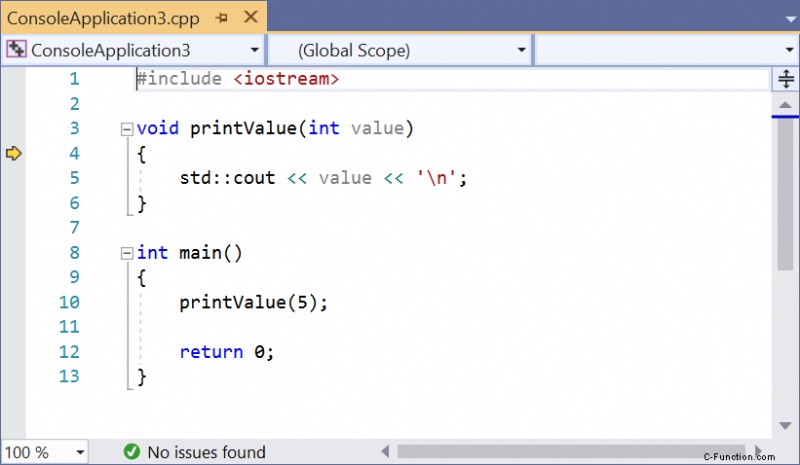Click the No issues found text
800x465 pixels.
(206, 452)
